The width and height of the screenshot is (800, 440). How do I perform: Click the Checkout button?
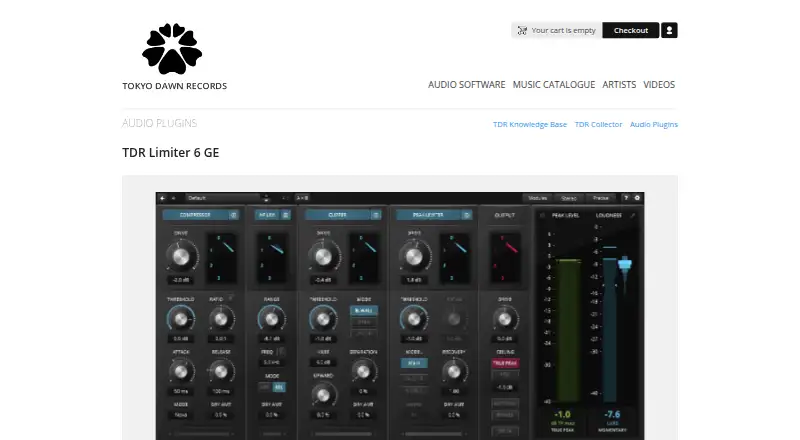631,30
